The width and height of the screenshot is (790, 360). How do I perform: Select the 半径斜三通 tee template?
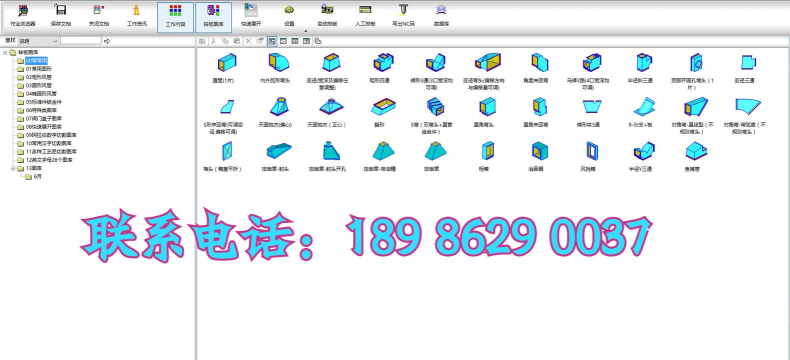click(x=640, y=67)
